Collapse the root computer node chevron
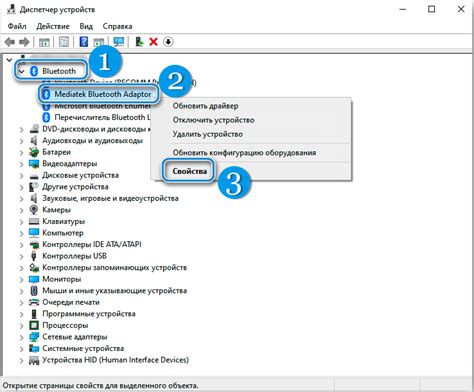The image size is (474, 392). click(x=9, y=60)
